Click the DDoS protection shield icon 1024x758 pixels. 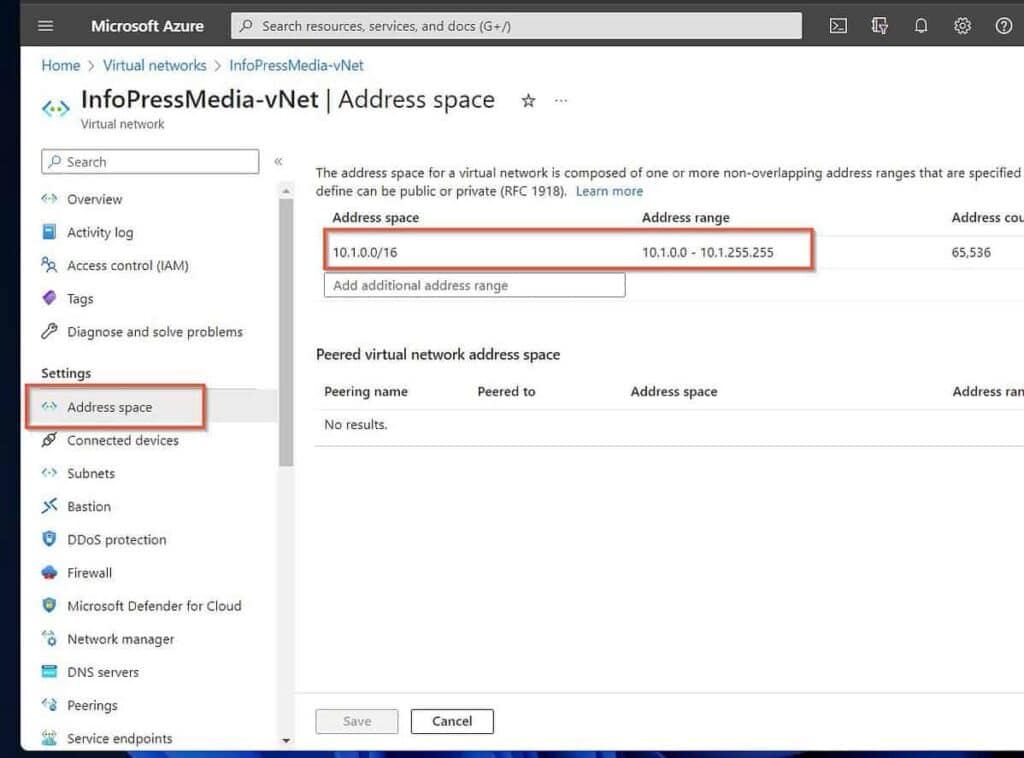click(49, 539)
